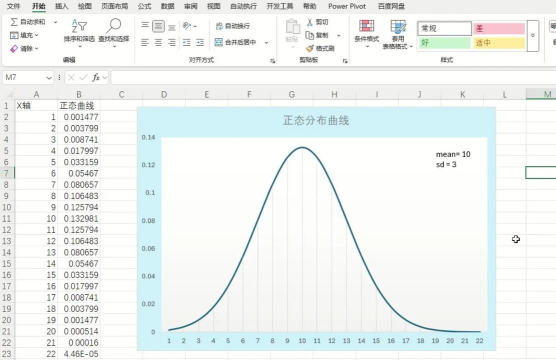Open alignment settings dialog launcher
The image size is (556, 360).
272,61
